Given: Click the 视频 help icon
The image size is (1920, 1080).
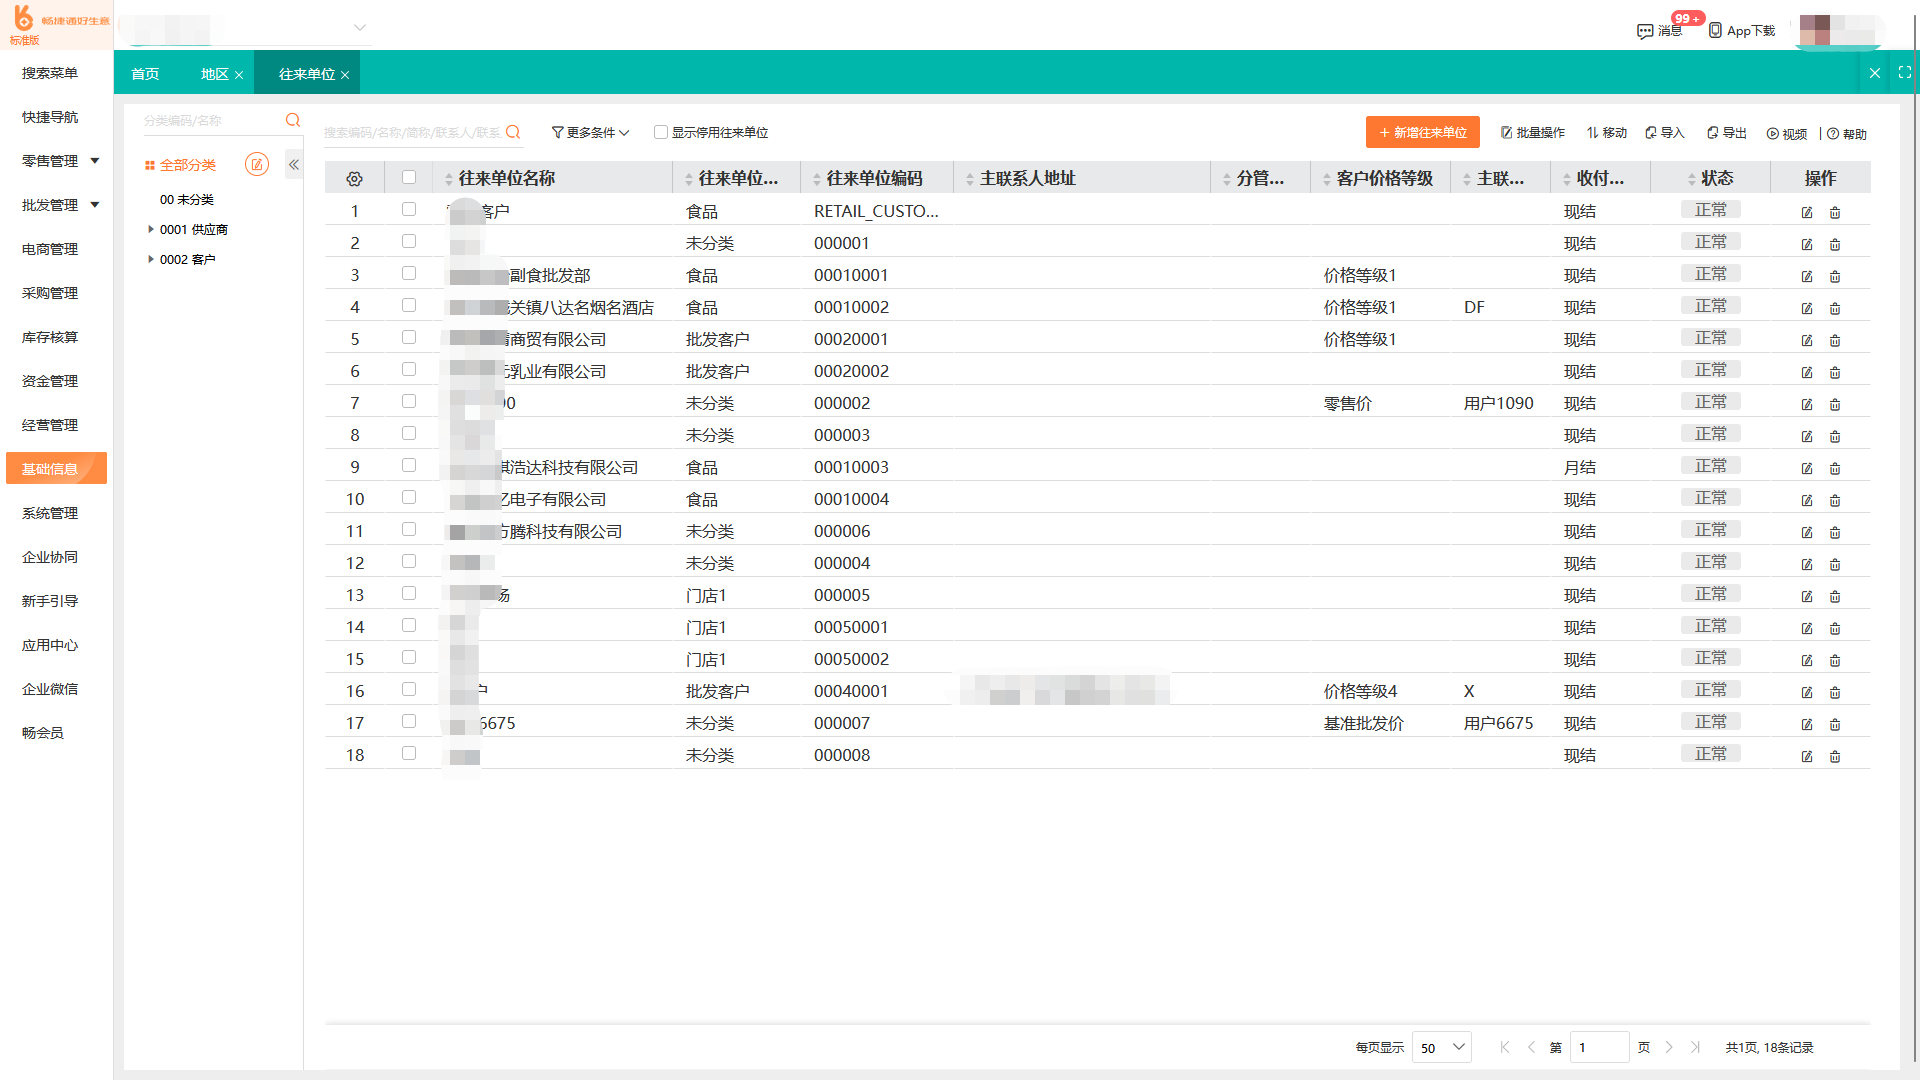Looking at the screenshot, I should coord(1787,131).
